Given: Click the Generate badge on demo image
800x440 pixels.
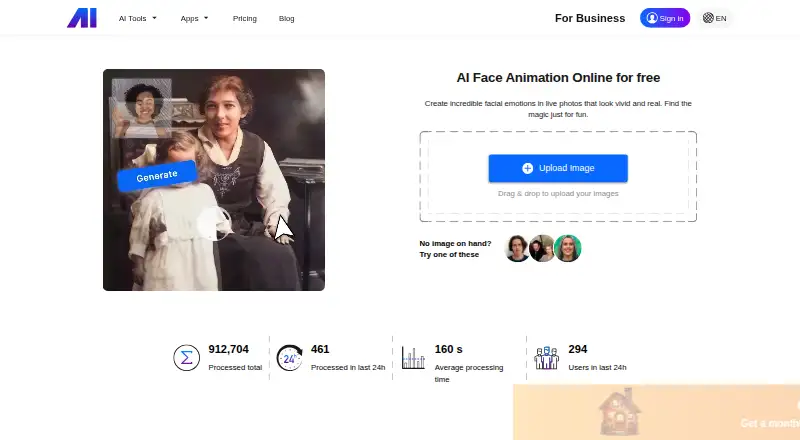Looking at the screenshot, I should tap(157, 176).
